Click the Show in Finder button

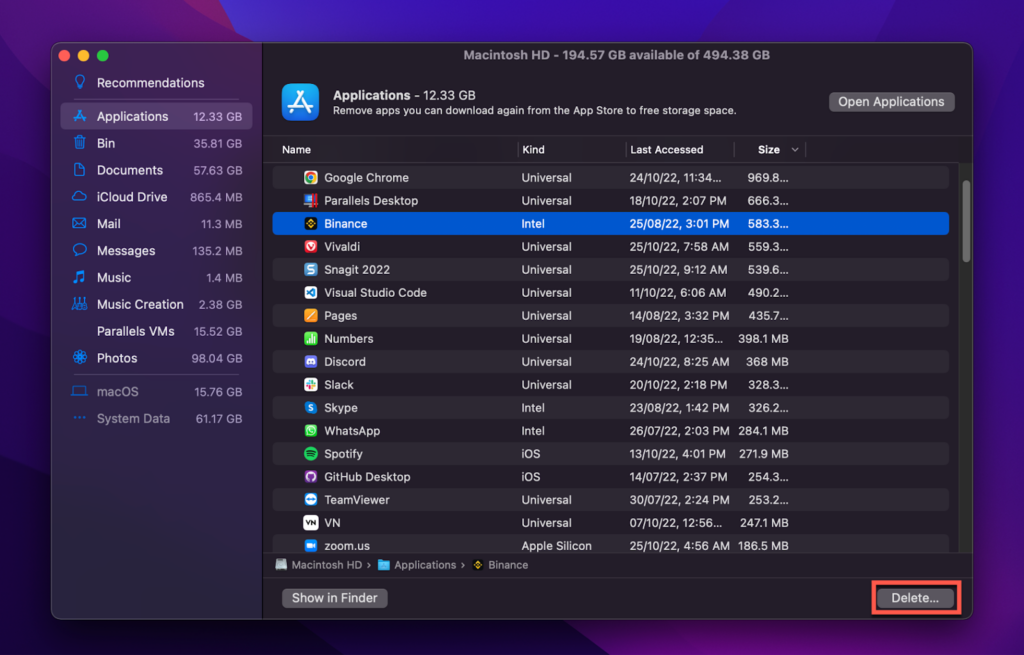pyautogui.click(x=334, y=598)
